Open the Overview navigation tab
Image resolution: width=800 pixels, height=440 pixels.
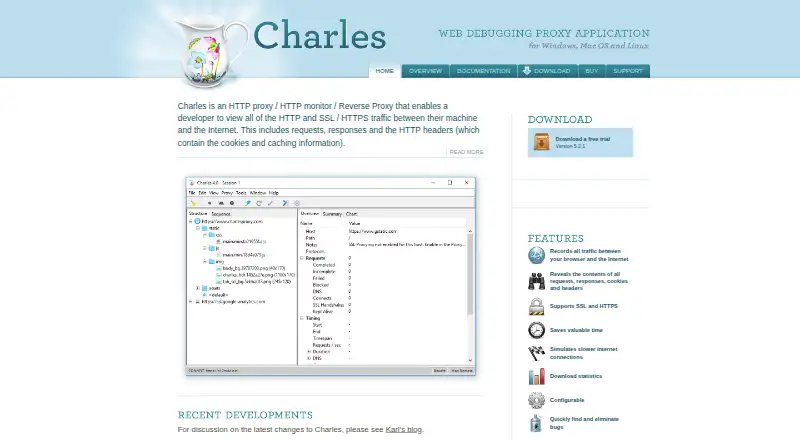(x=425, y=71)
